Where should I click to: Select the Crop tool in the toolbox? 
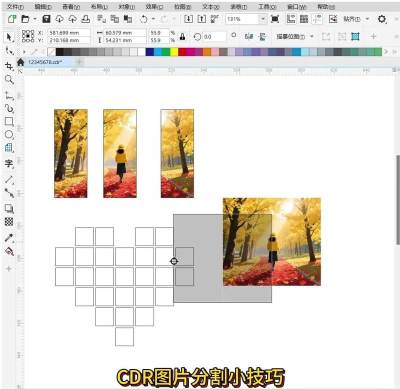click(9, 66)
